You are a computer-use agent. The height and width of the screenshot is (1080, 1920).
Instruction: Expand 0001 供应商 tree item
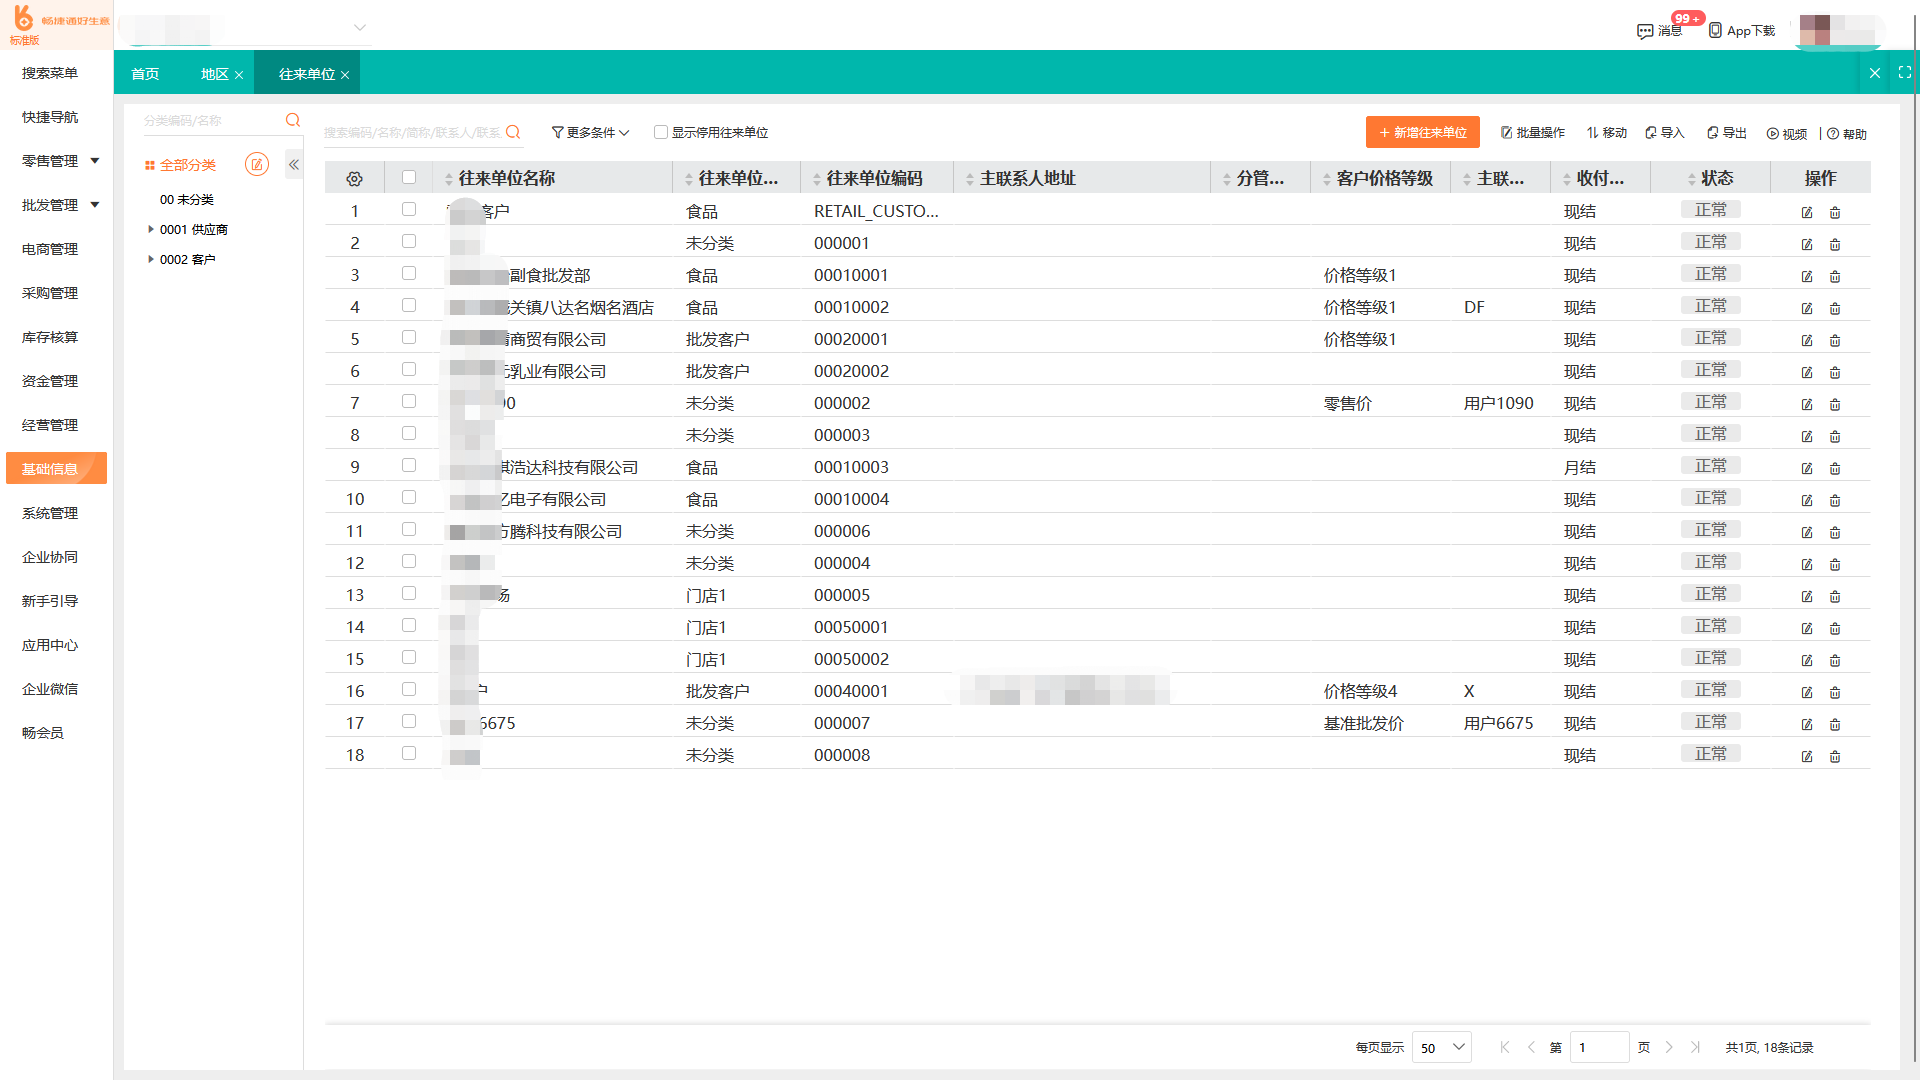coord(149,228)
